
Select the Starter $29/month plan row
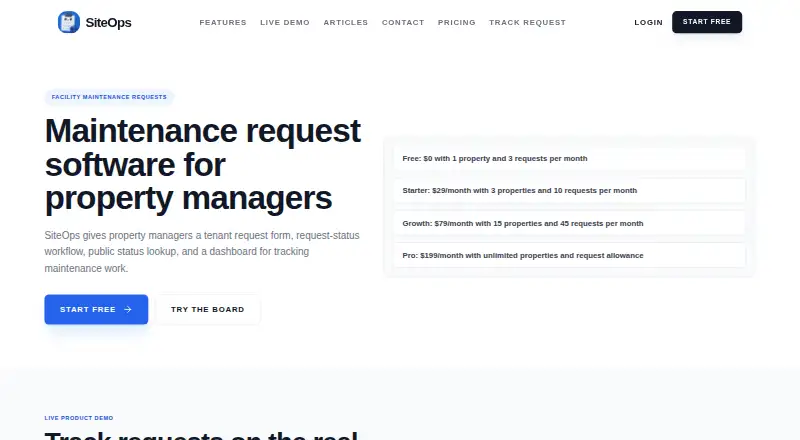pyautogui.click(x=569, y=190)
